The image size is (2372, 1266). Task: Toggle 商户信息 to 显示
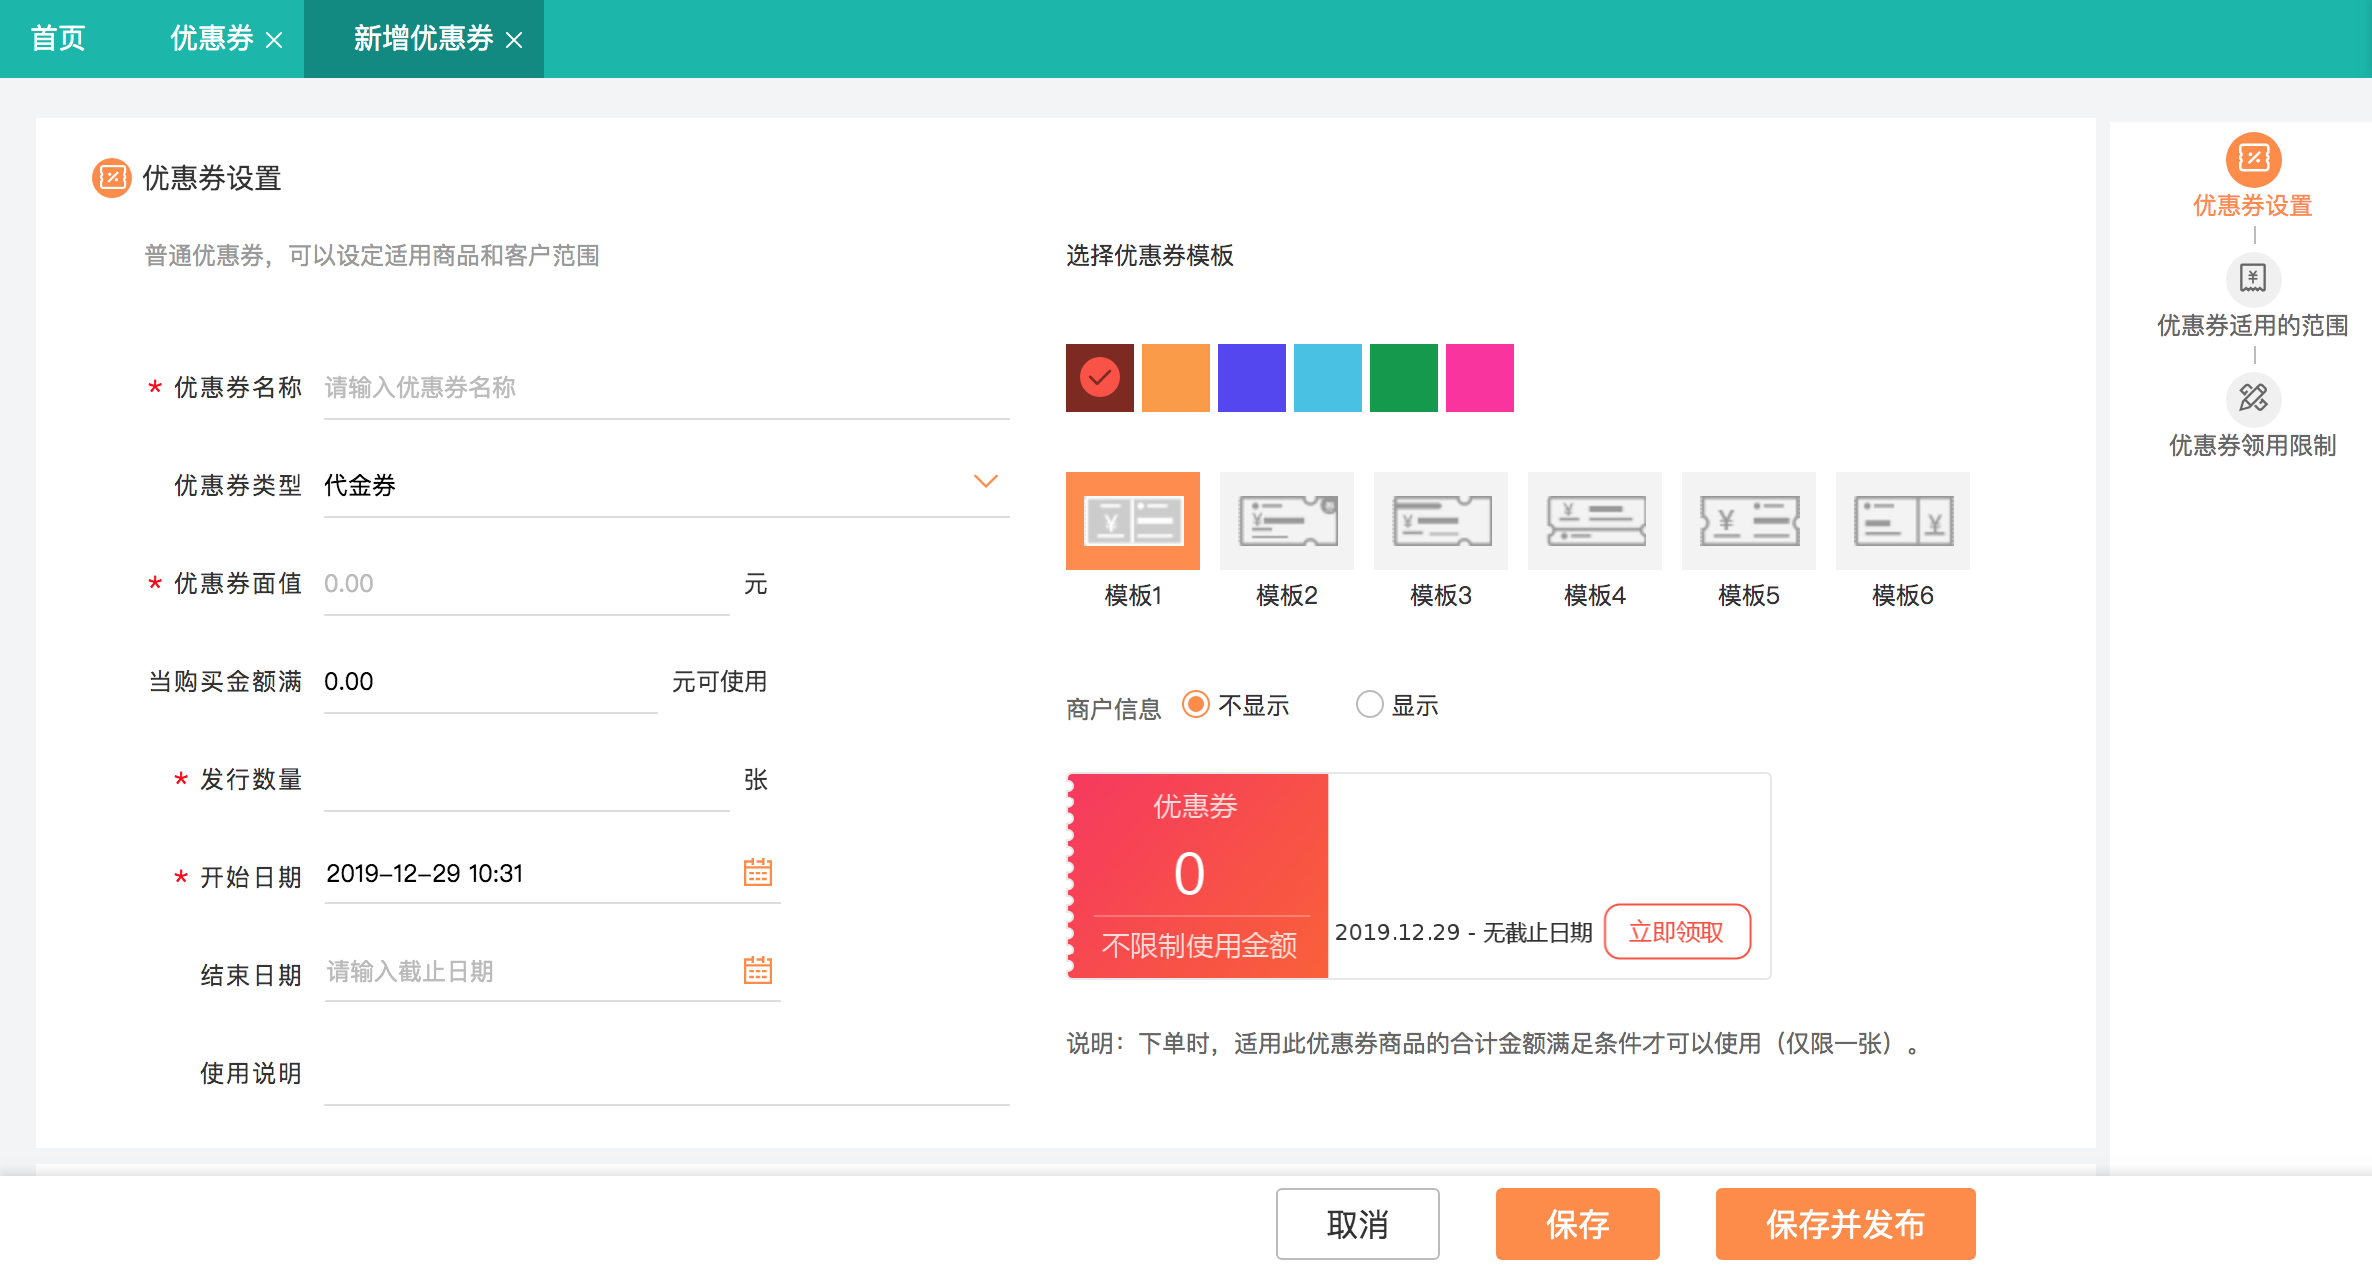point(1366,703)
